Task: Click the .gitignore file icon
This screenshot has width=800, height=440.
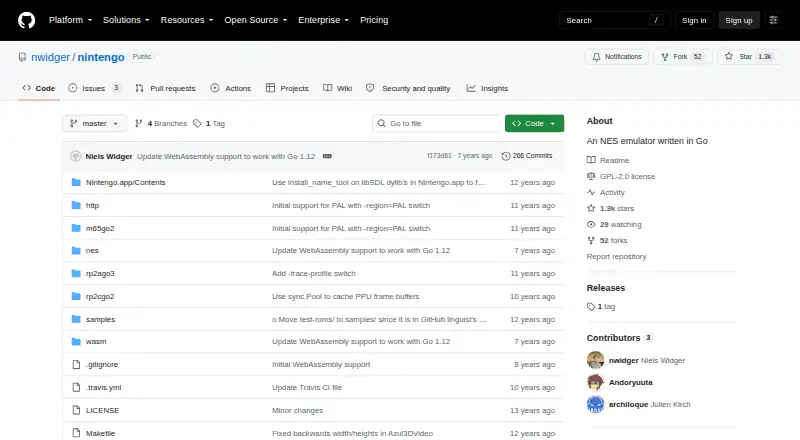Action: point(76,364)
